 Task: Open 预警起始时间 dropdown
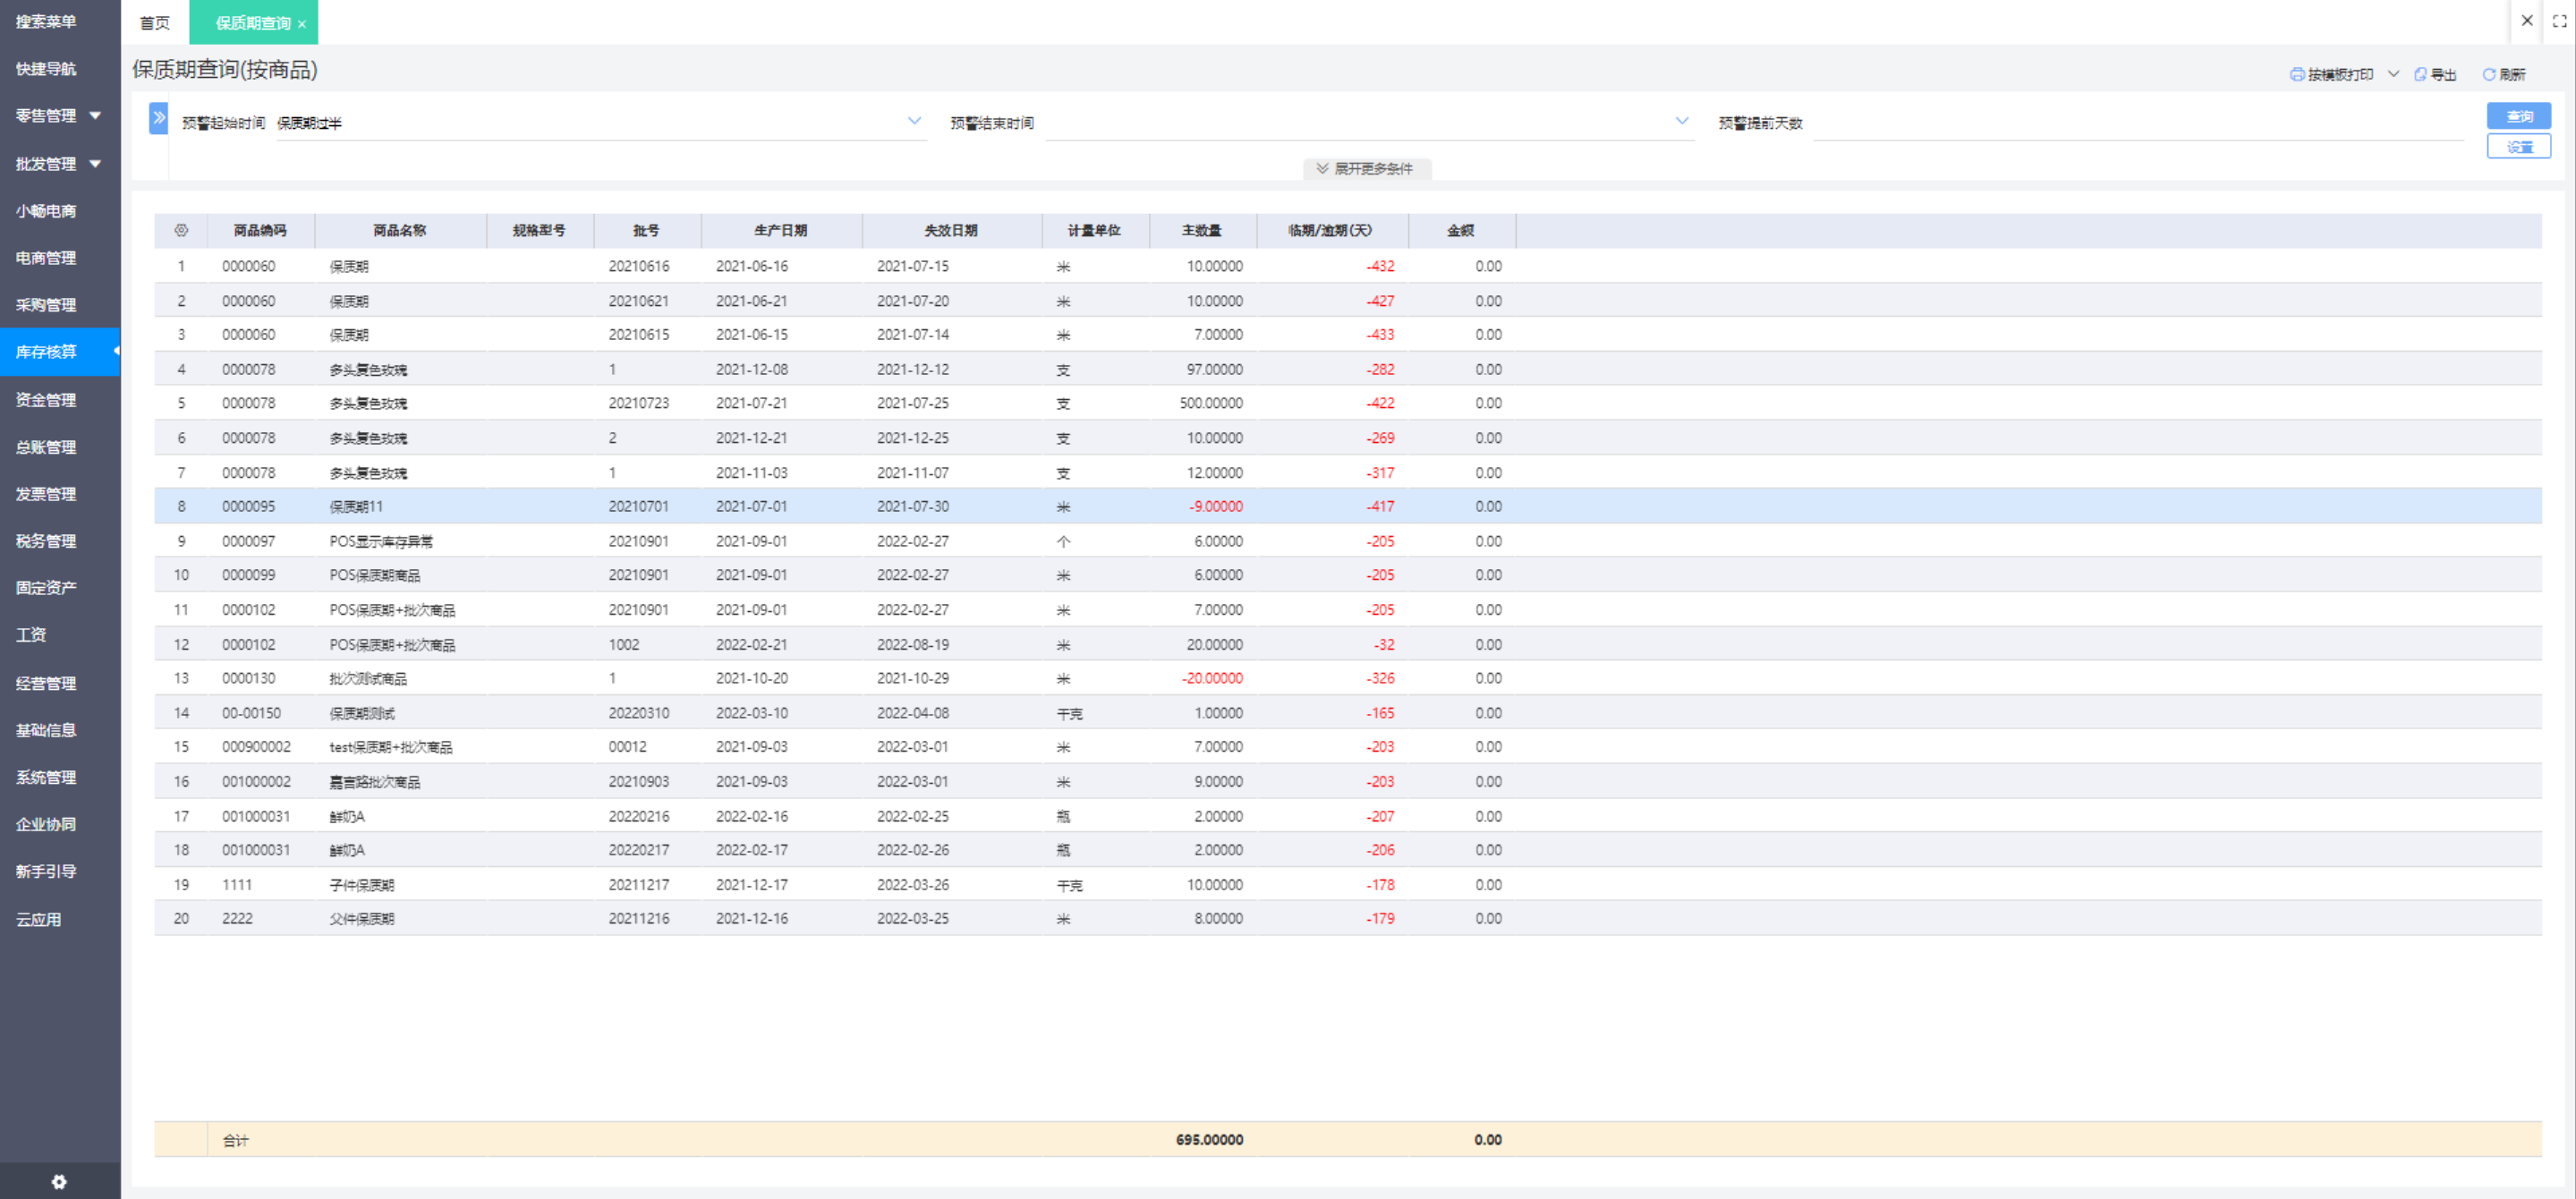click(914, 122)
